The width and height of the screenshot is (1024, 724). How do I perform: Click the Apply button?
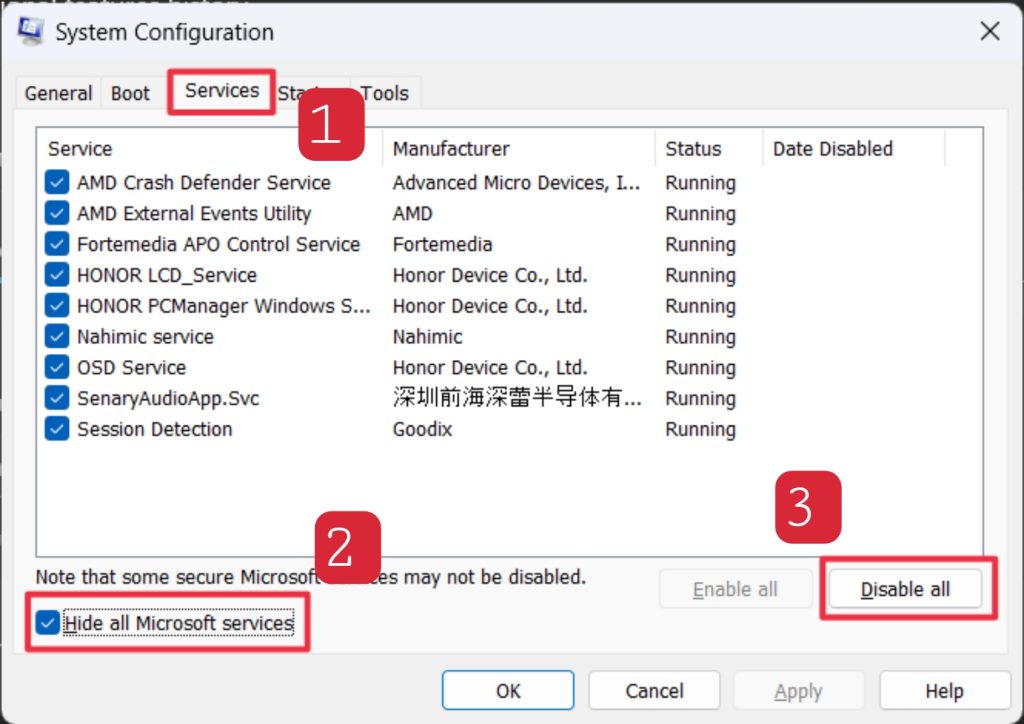point(799,691)
